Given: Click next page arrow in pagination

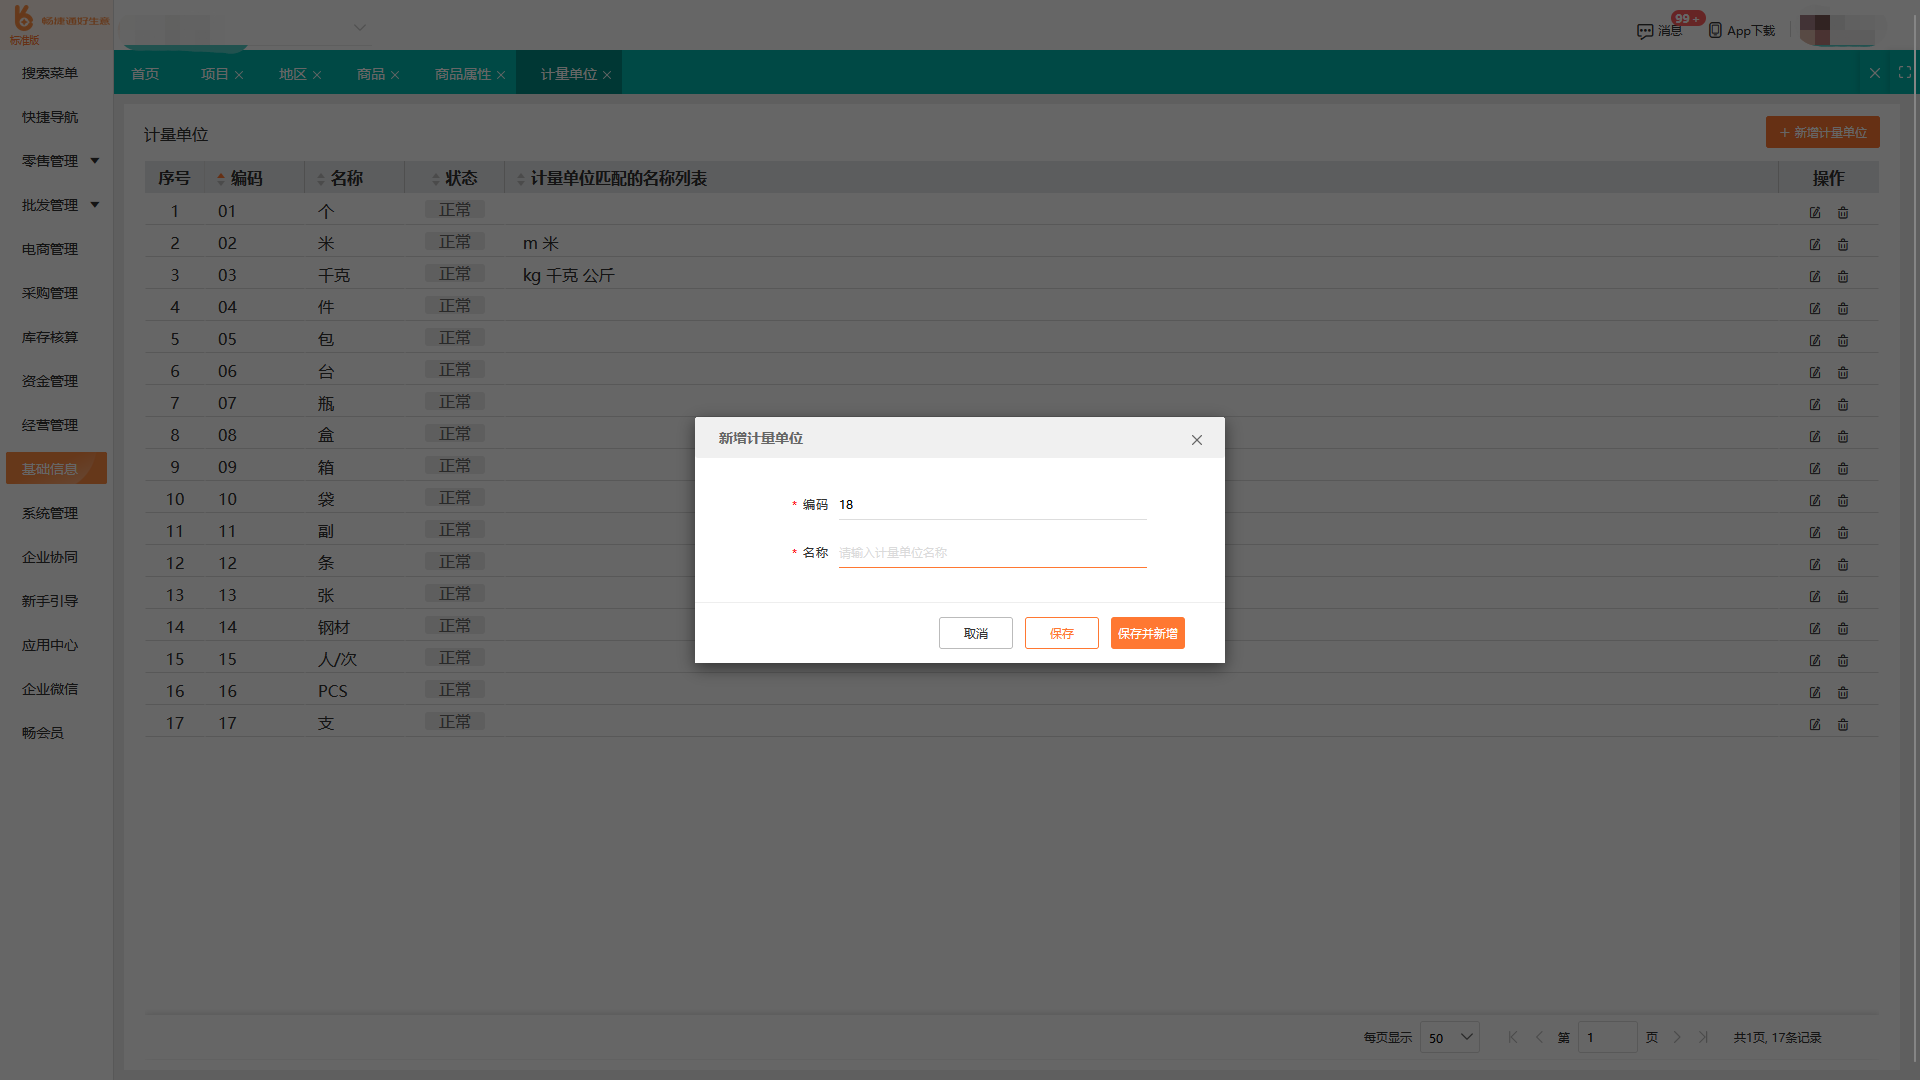Looking at the screenshot, I should (x=1677, y=1038).
